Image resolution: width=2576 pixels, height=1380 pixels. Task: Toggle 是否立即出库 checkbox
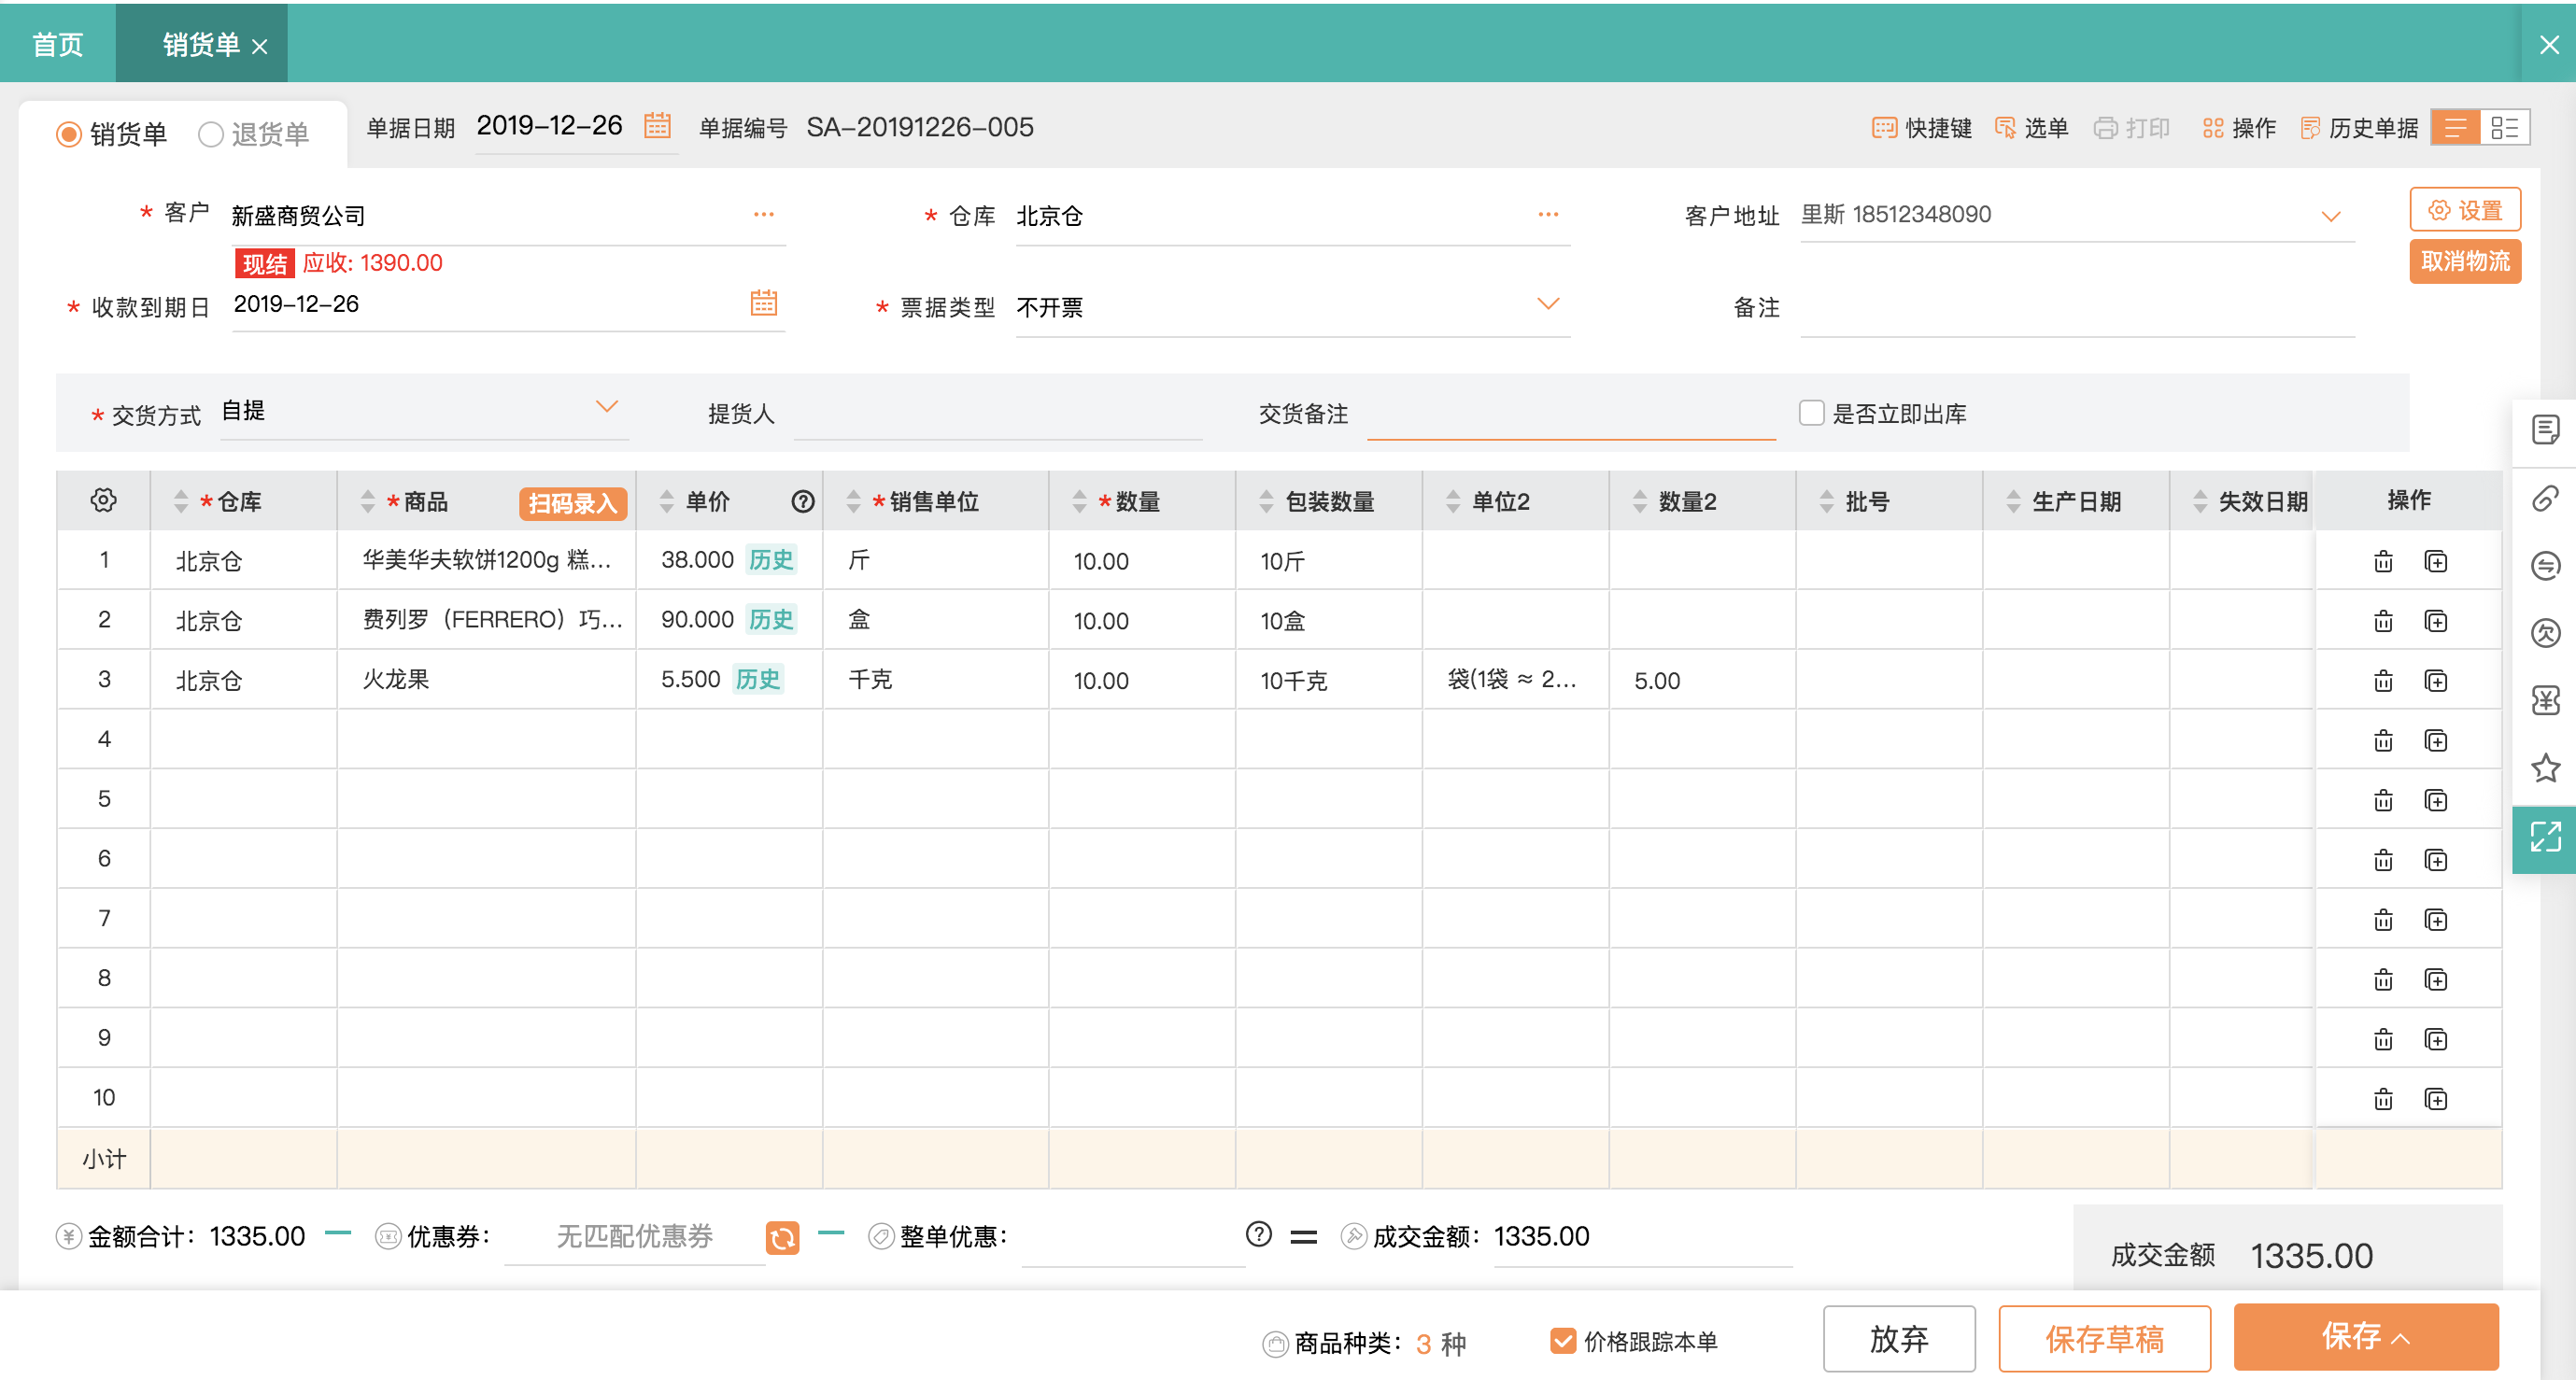click(x=1811, y=413)
